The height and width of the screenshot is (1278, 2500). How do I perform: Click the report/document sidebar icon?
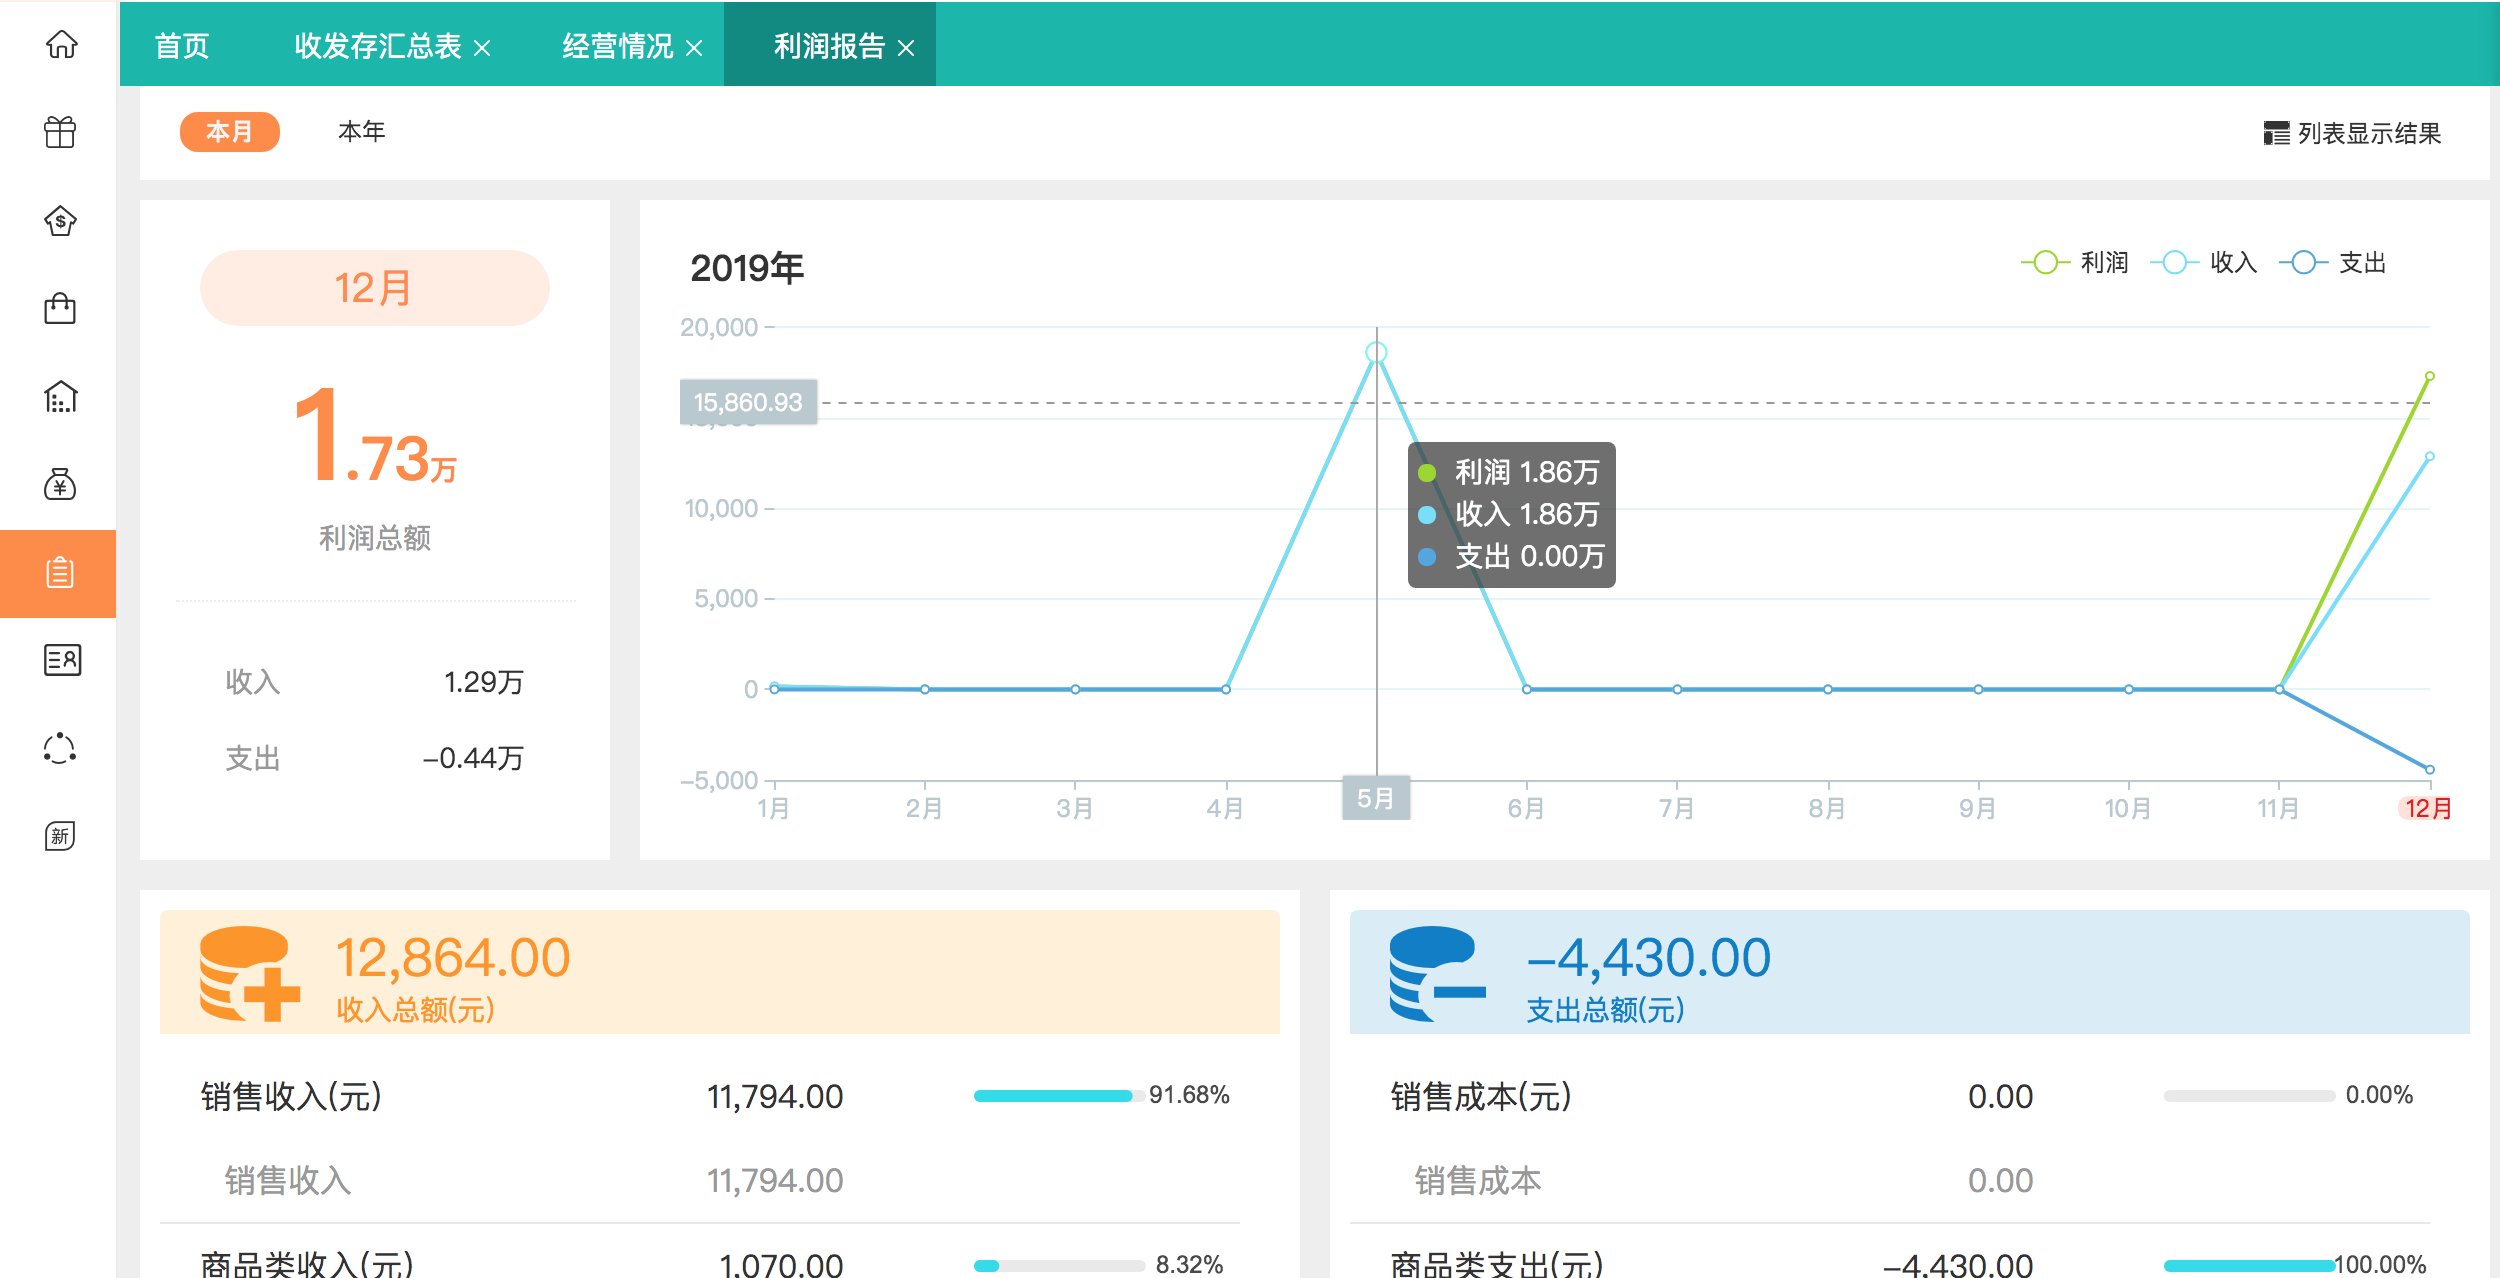click(x=62, y=572)
